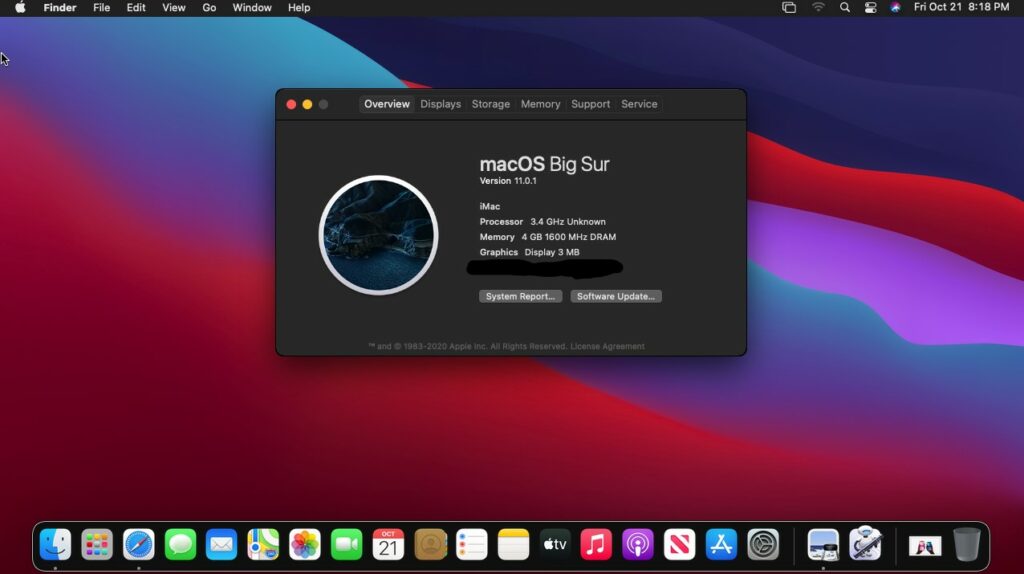
Task: Minimize the About This Mac window
Action: 307,104
